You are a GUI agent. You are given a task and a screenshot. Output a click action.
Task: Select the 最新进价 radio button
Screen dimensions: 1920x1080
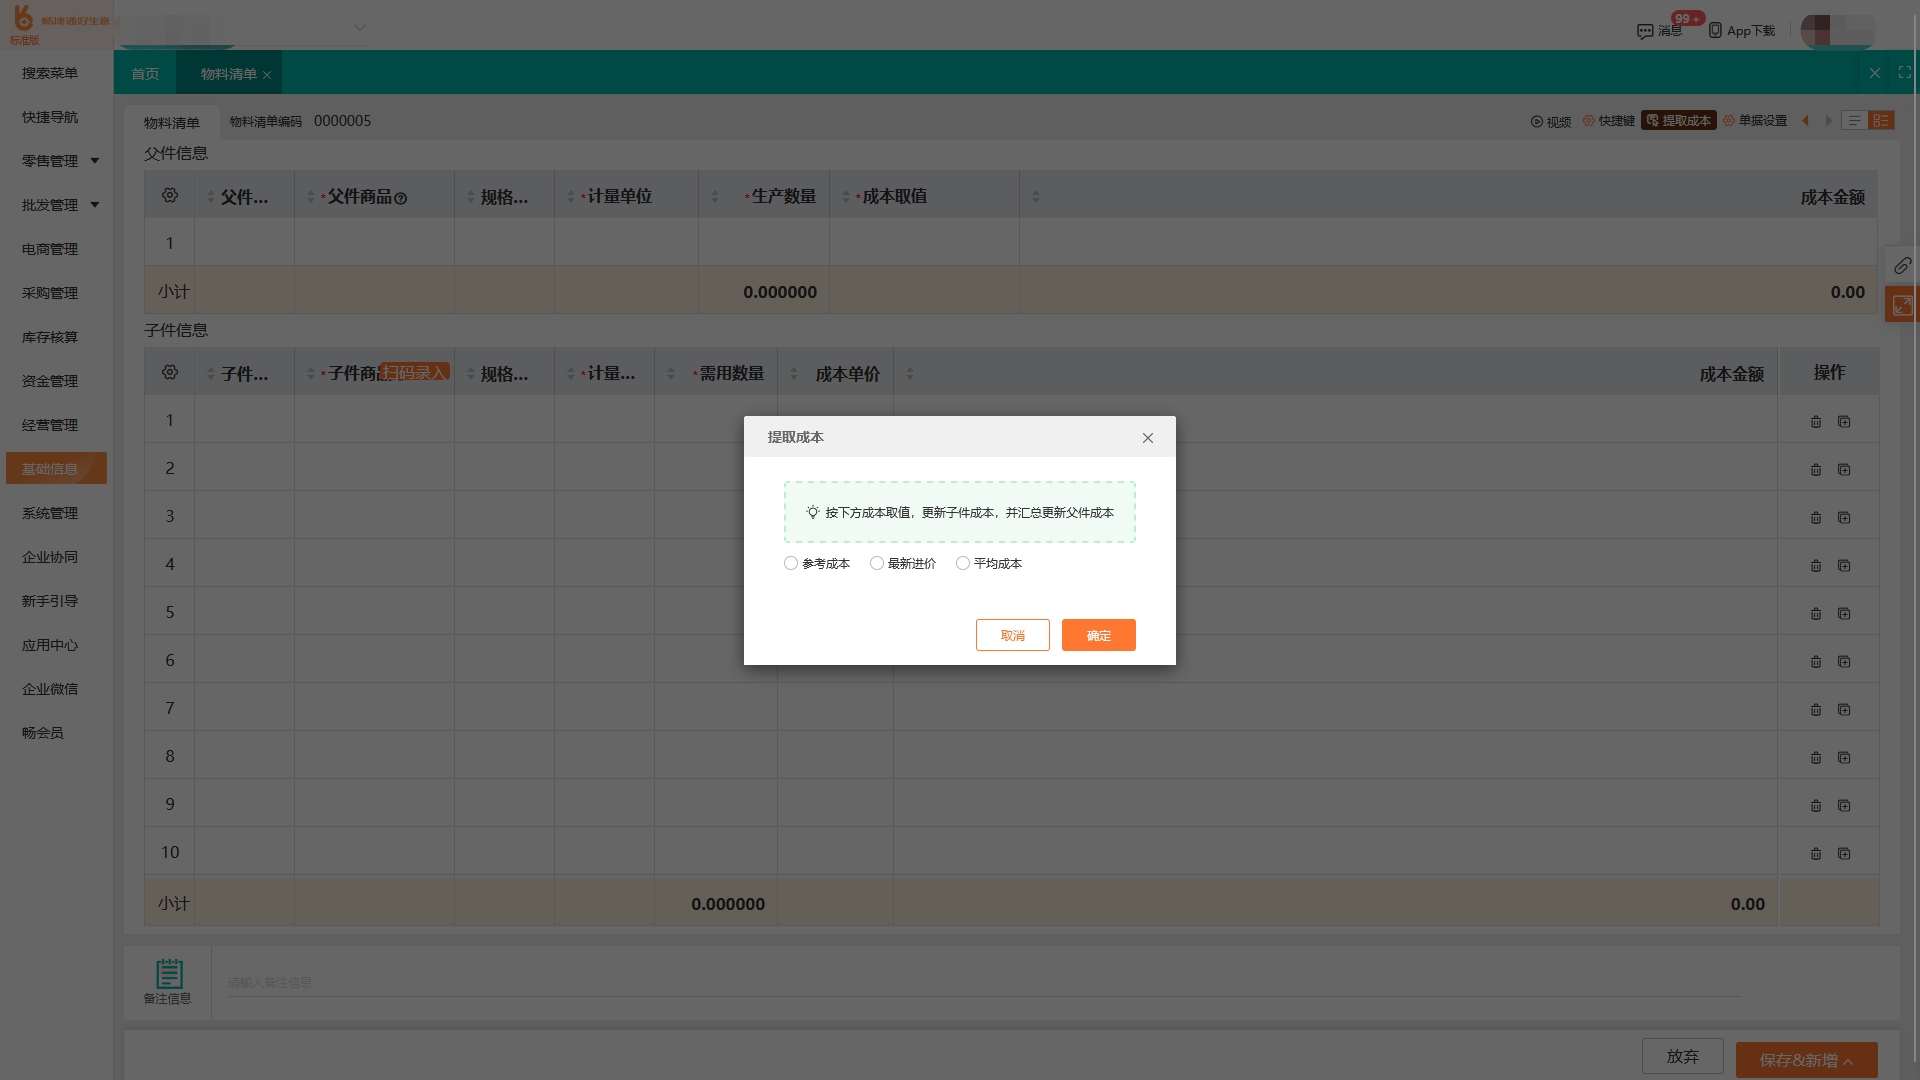tap(877, 563)
